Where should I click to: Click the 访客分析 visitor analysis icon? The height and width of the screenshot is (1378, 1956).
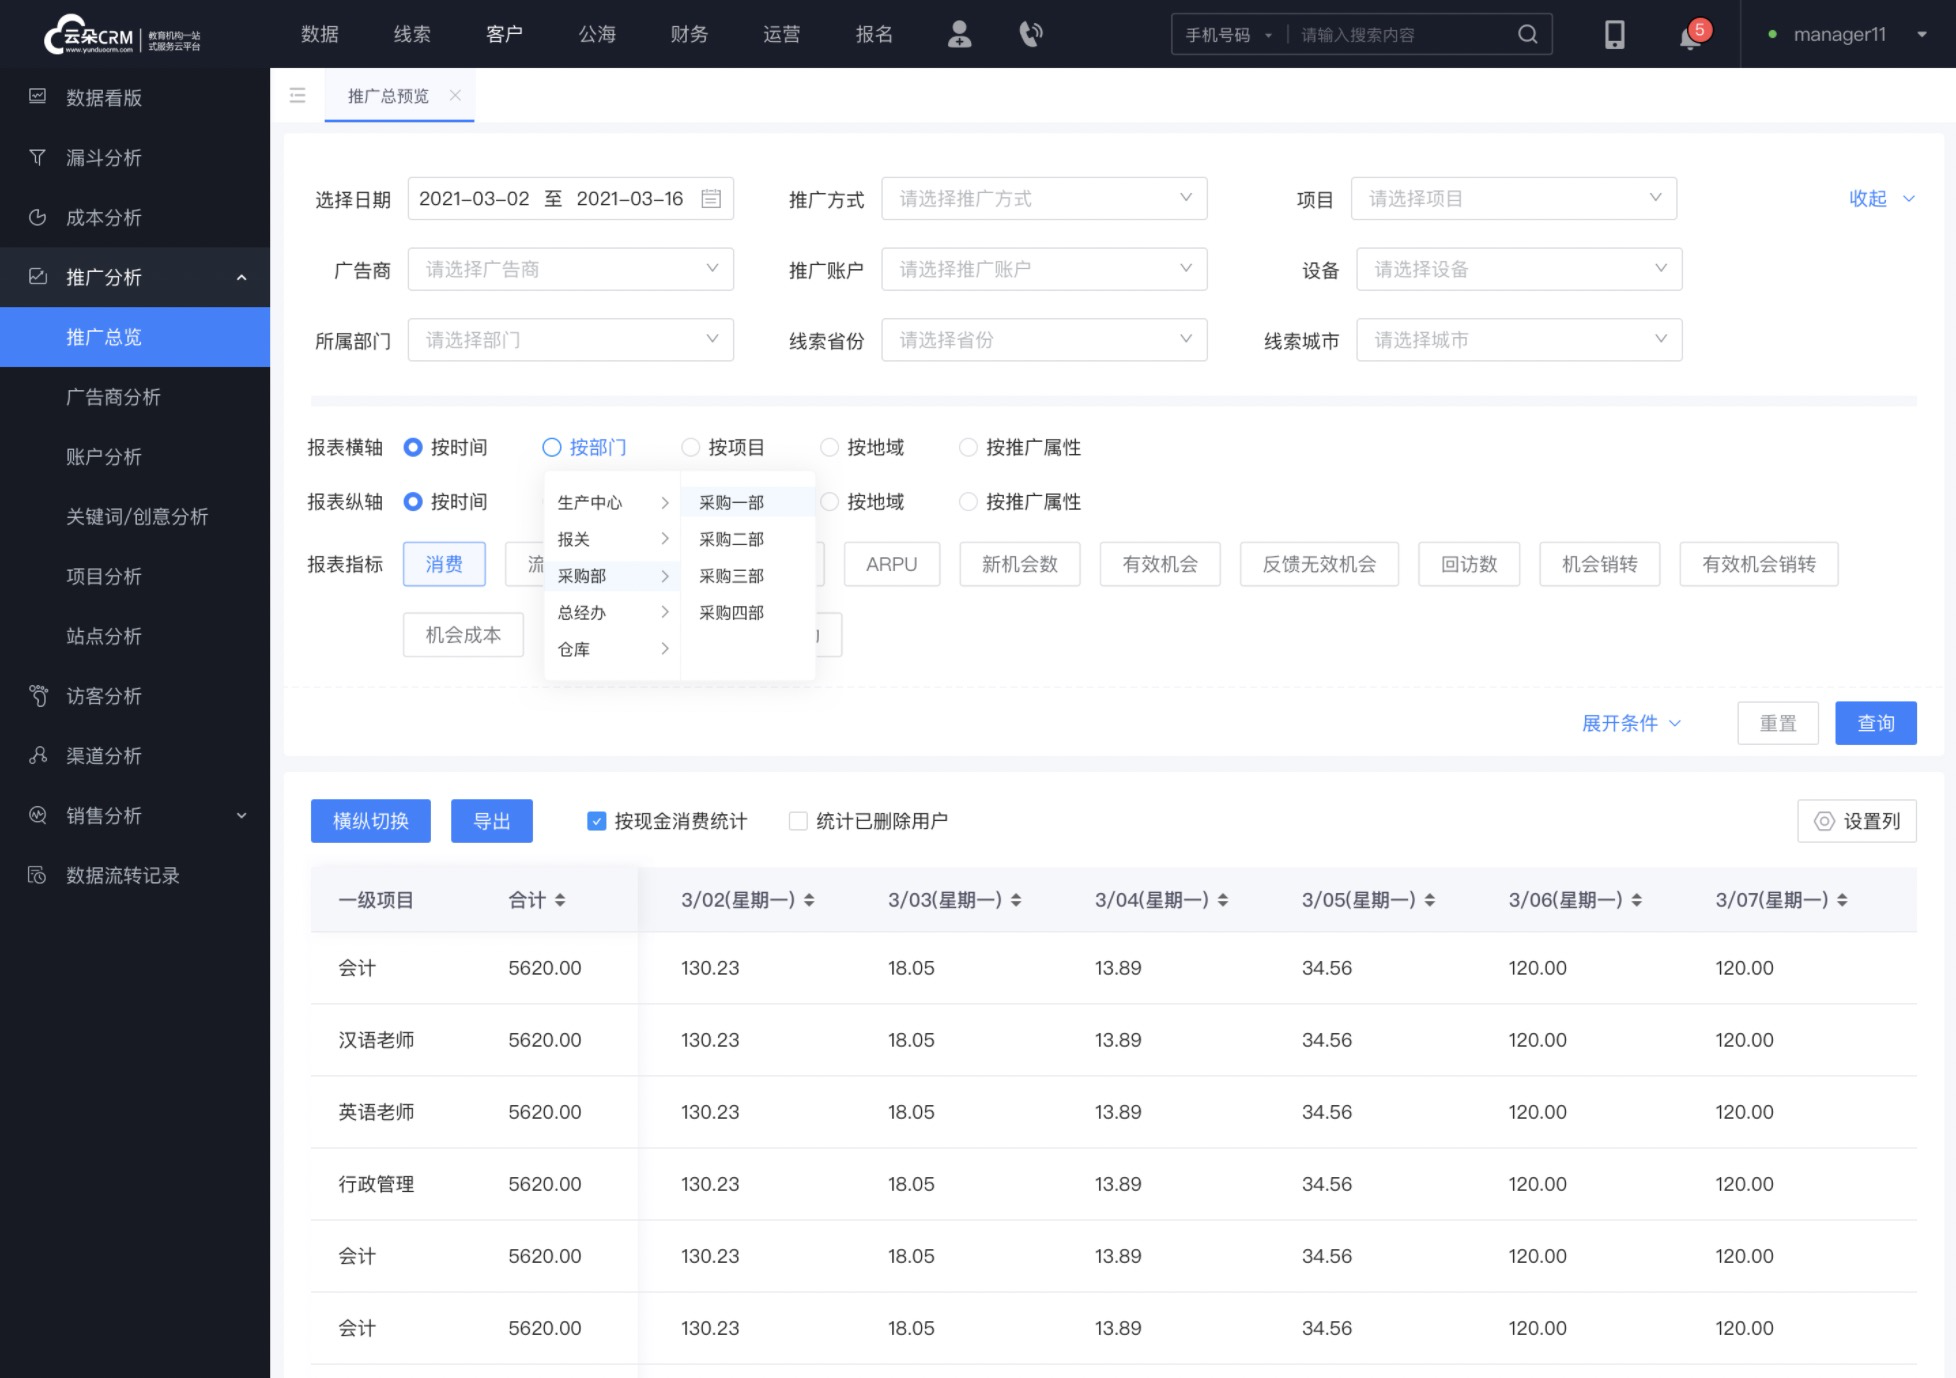pos(39,695)
